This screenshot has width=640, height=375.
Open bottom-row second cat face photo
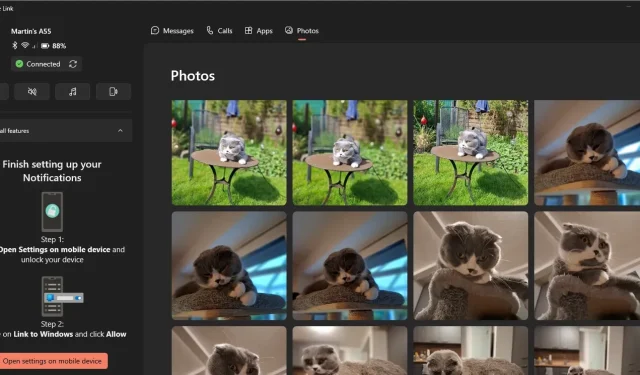pyautogui.click(x=350, y=351)
